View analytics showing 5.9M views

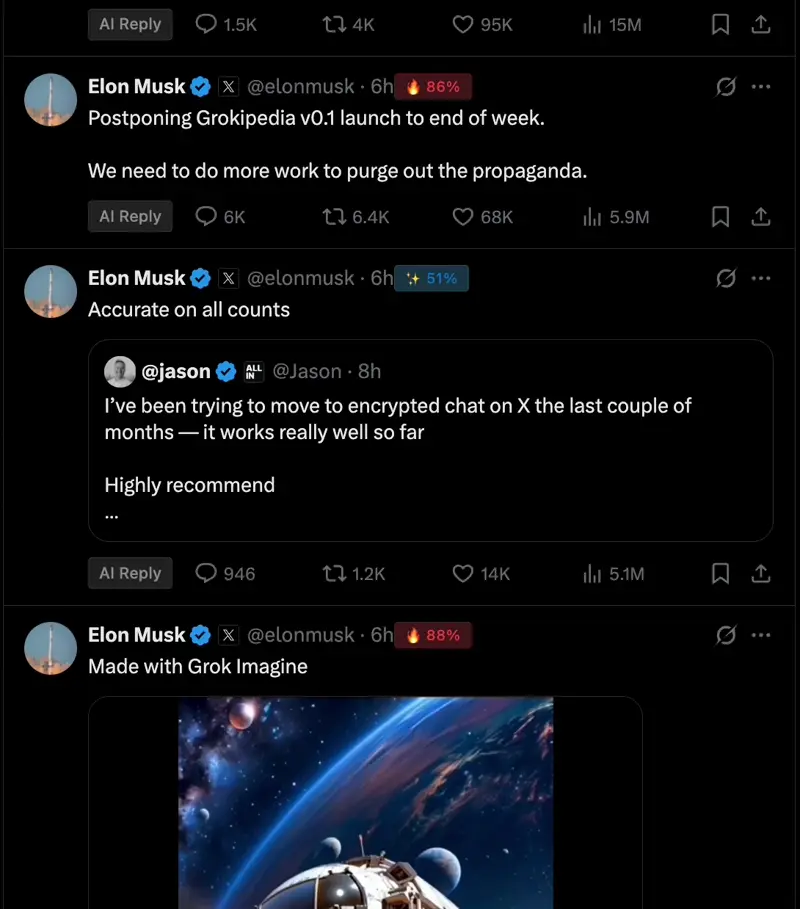616,216
